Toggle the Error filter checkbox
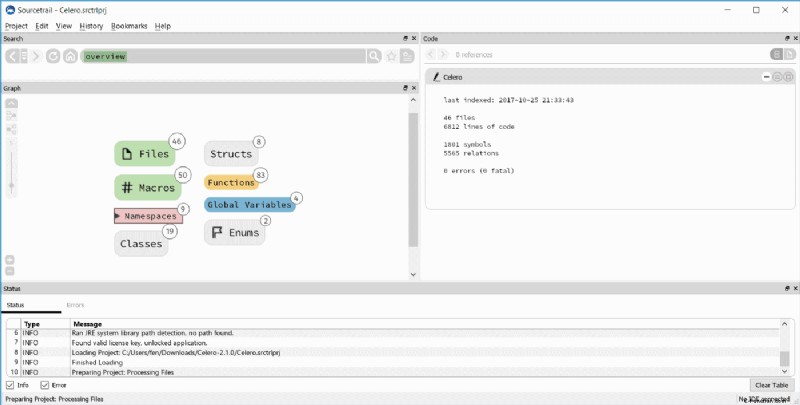800x405 pixels. click(x=45, y=385)
